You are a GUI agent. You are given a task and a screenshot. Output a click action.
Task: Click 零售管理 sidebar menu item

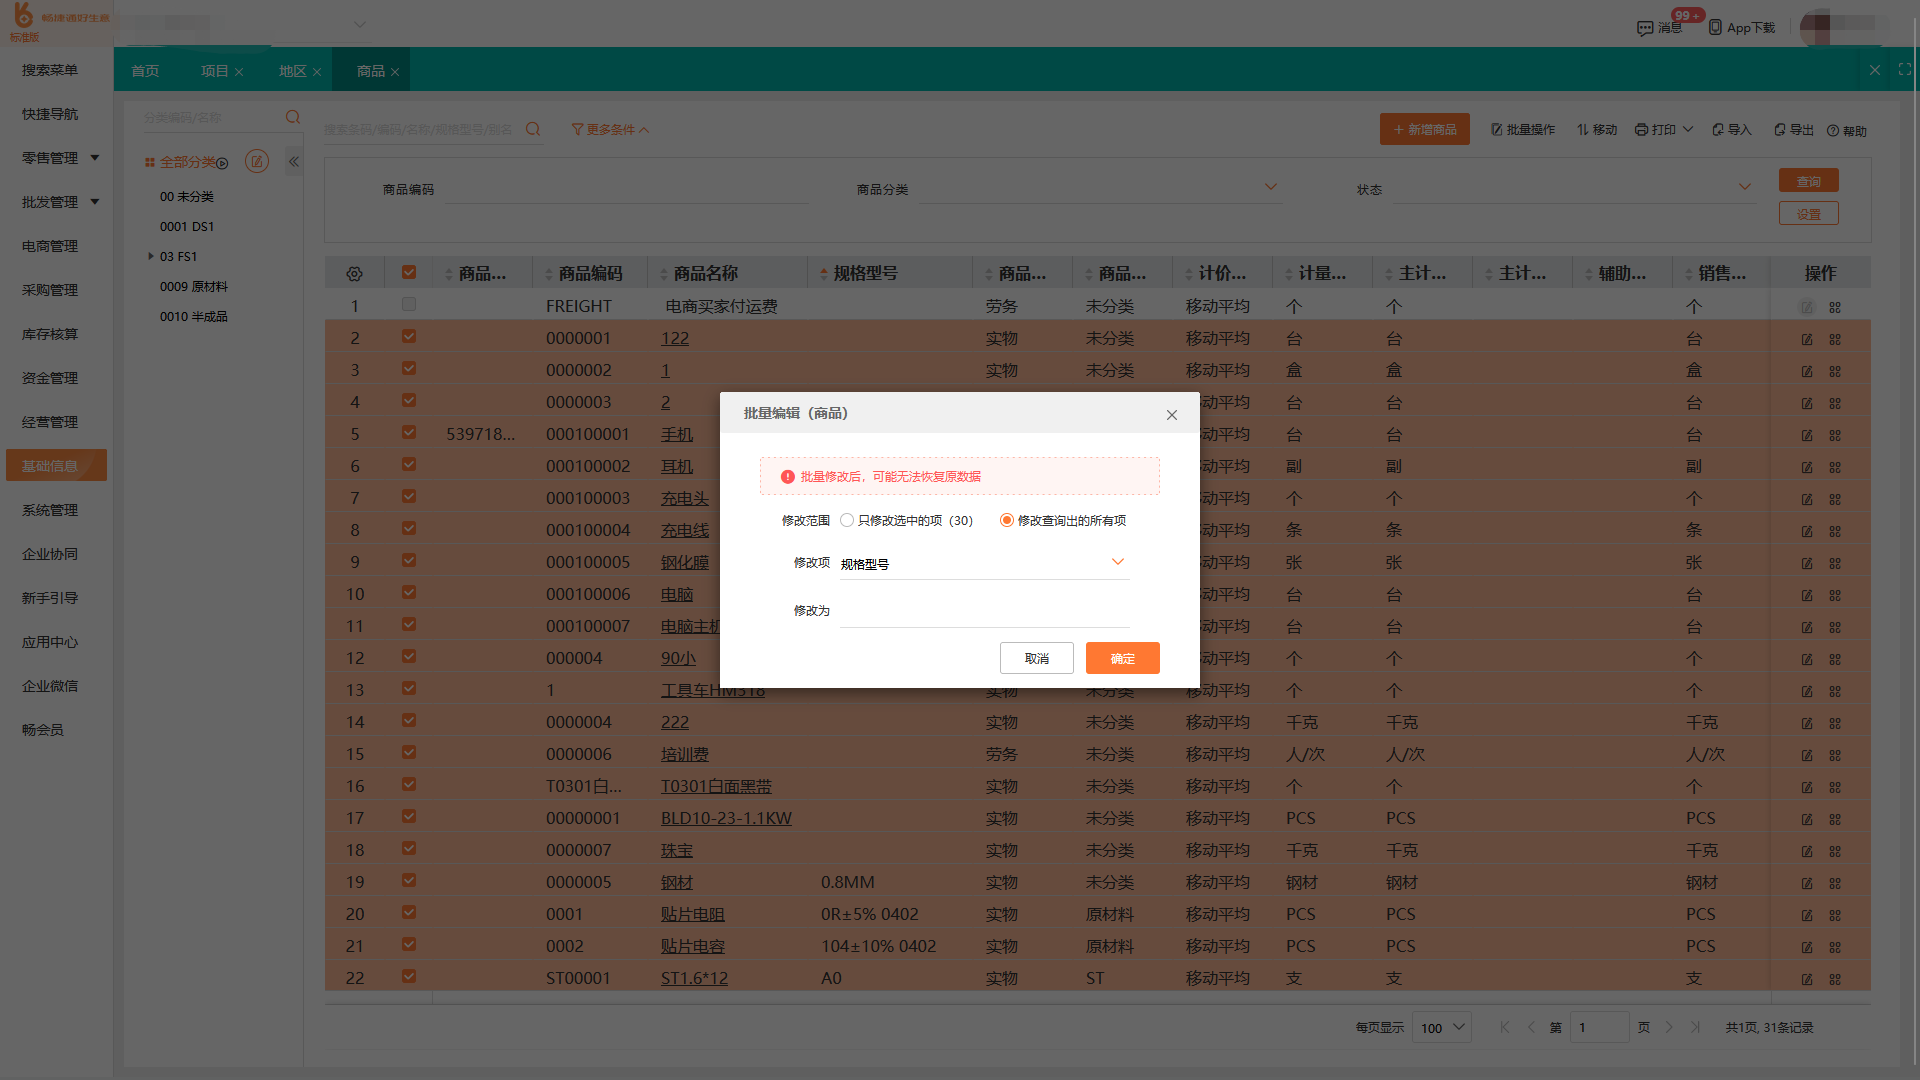click(53, 158)
